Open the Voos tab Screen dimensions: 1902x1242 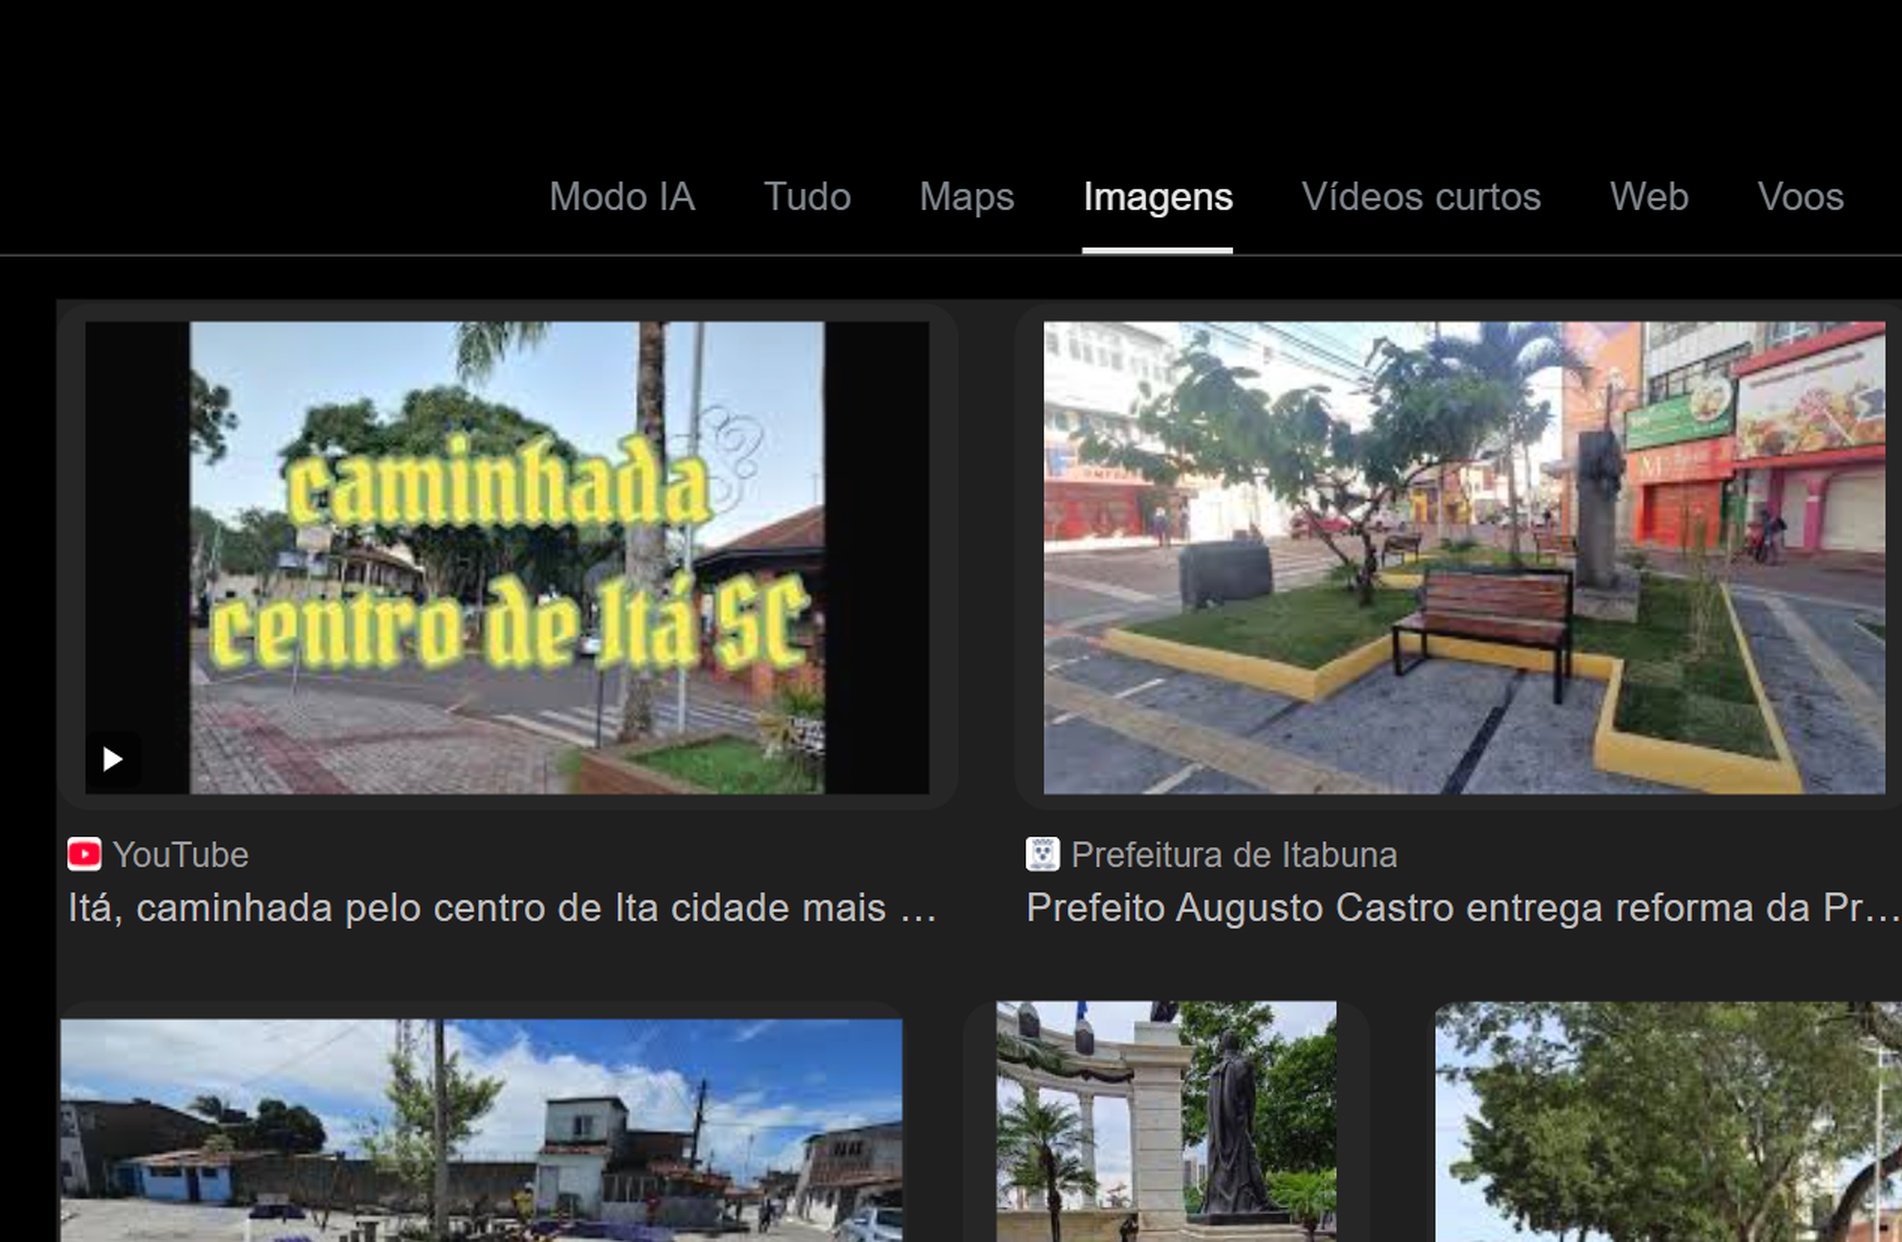[1800, 197]
